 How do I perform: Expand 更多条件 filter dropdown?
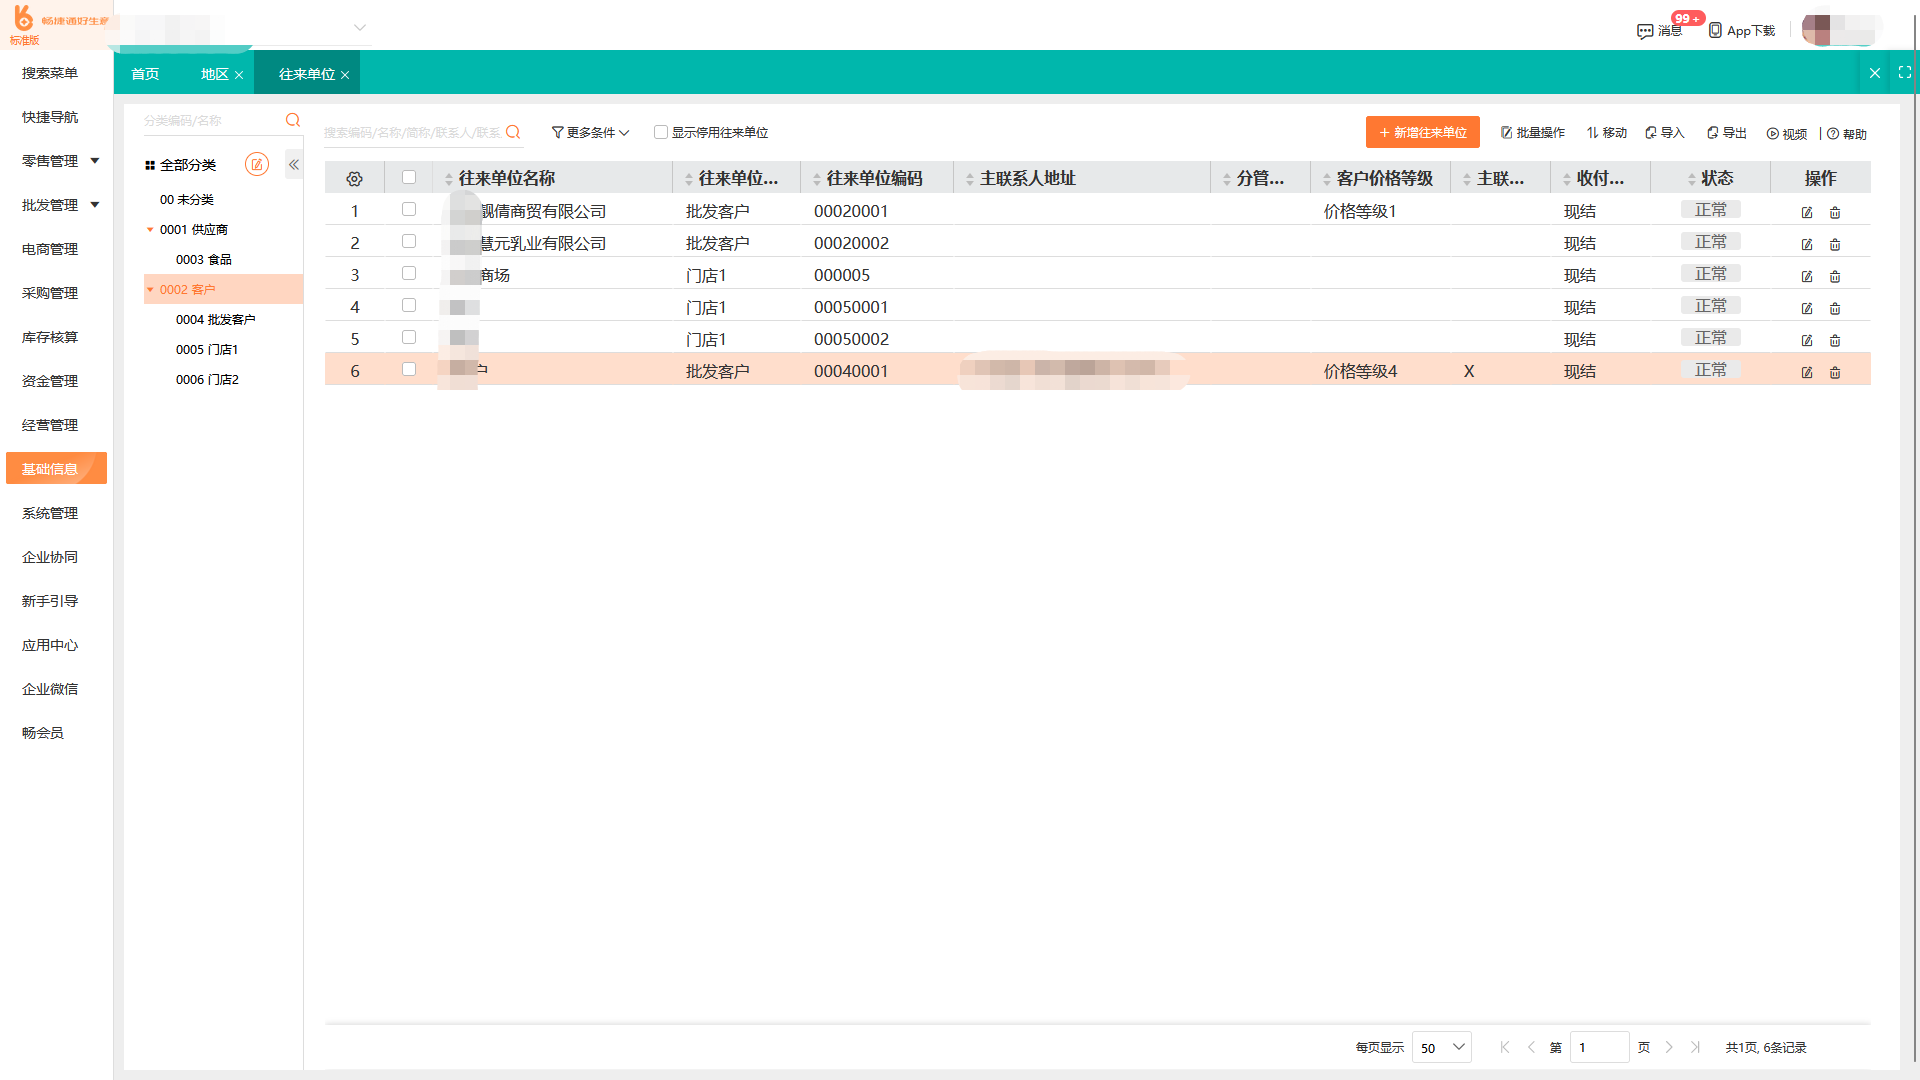(592, 132)
